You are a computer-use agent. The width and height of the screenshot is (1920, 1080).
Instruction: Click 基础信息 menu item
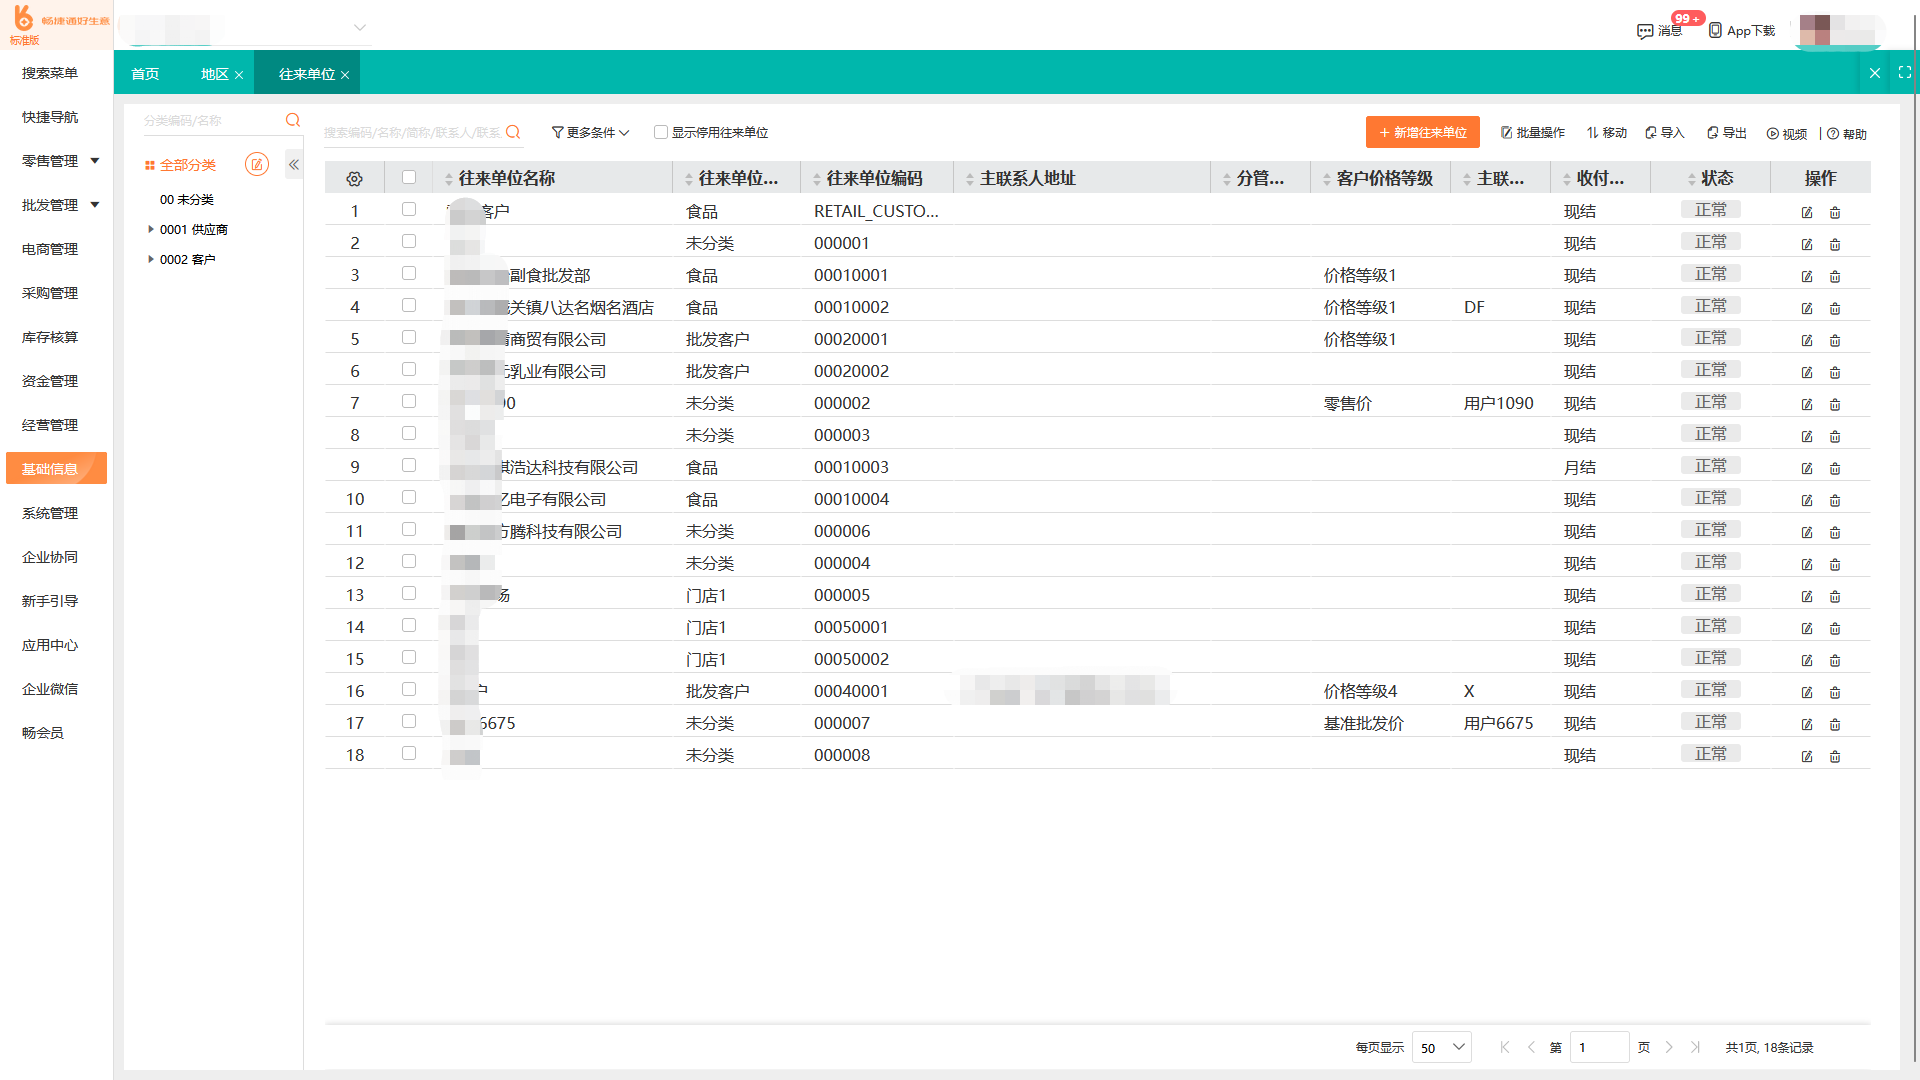(x=53, y=468)
